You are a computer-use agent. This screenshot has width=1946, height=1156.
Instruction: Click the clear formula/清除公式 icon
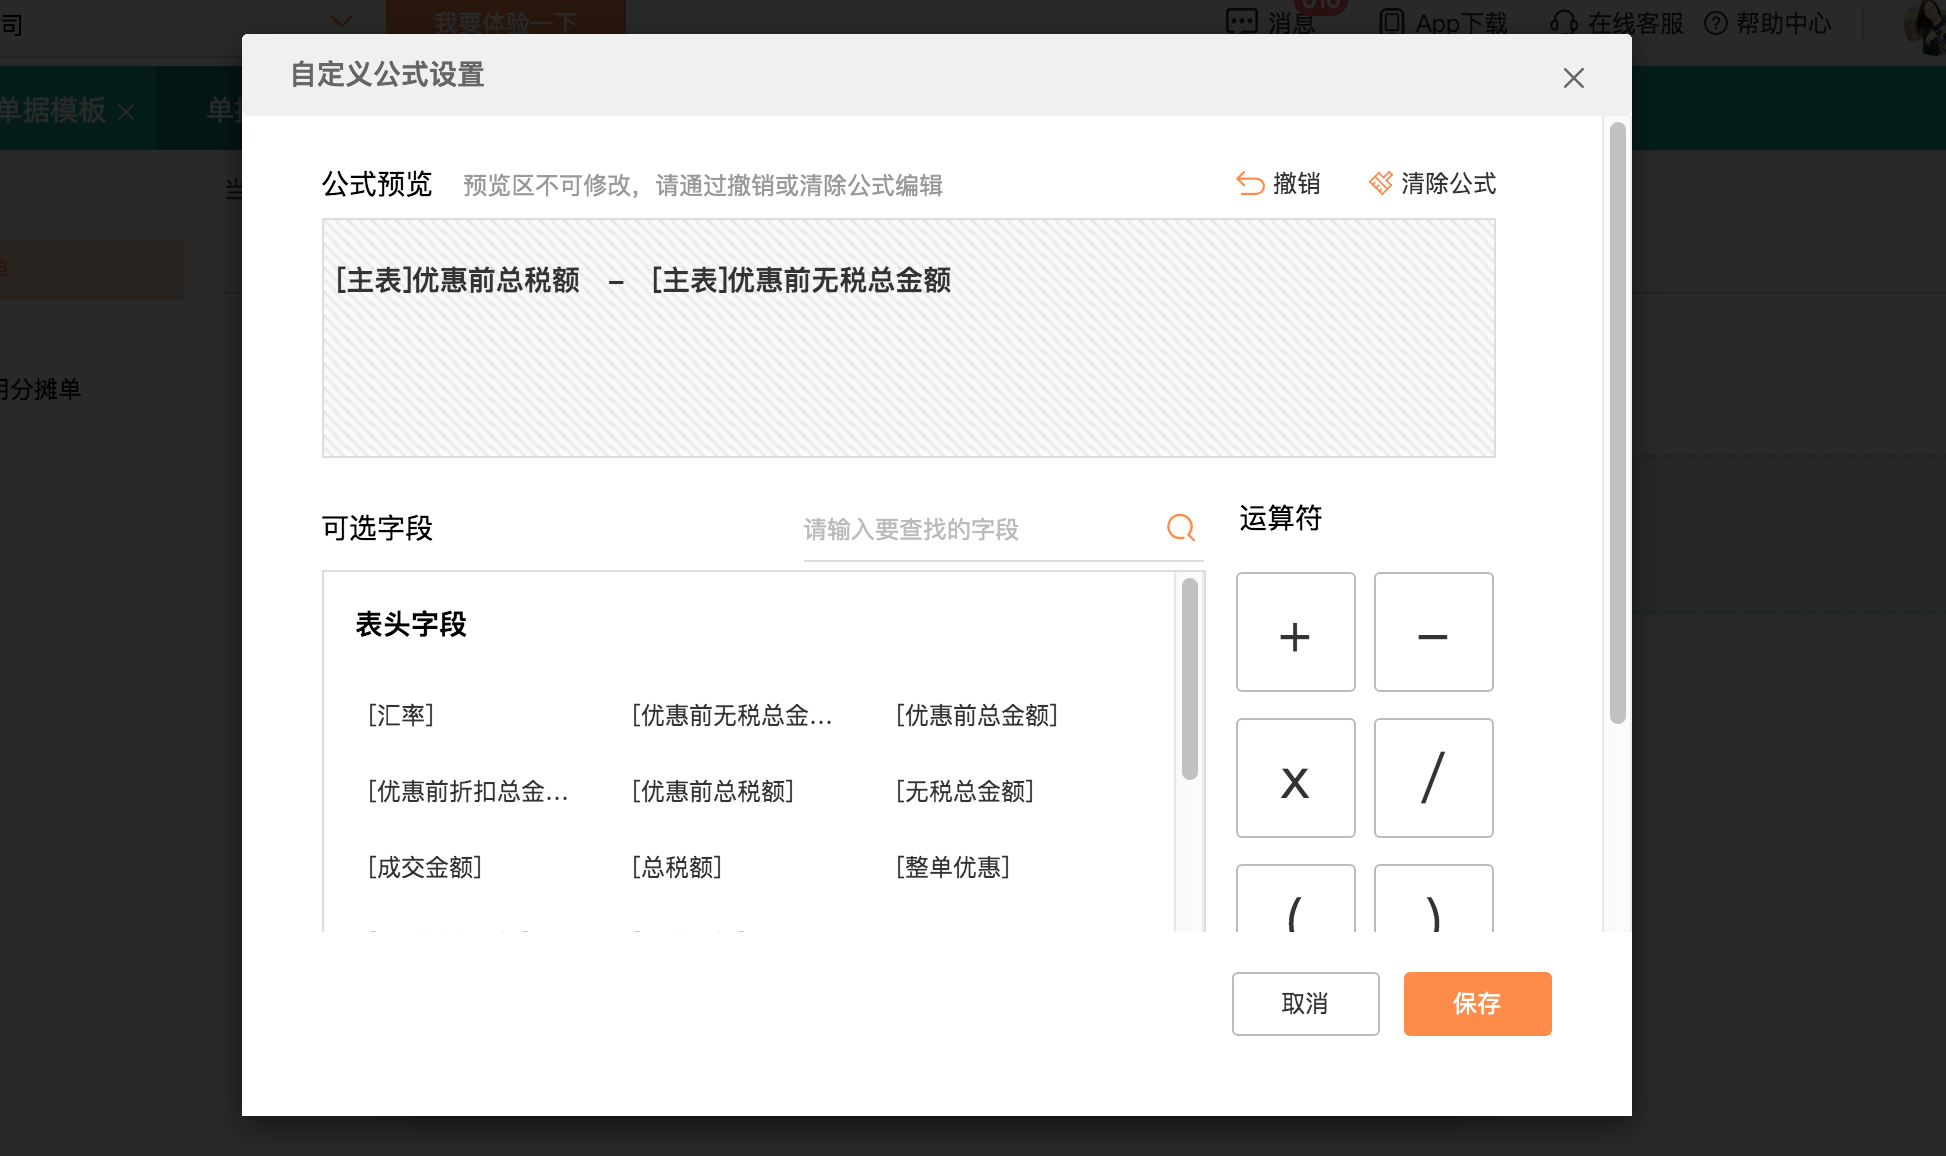1378,184
